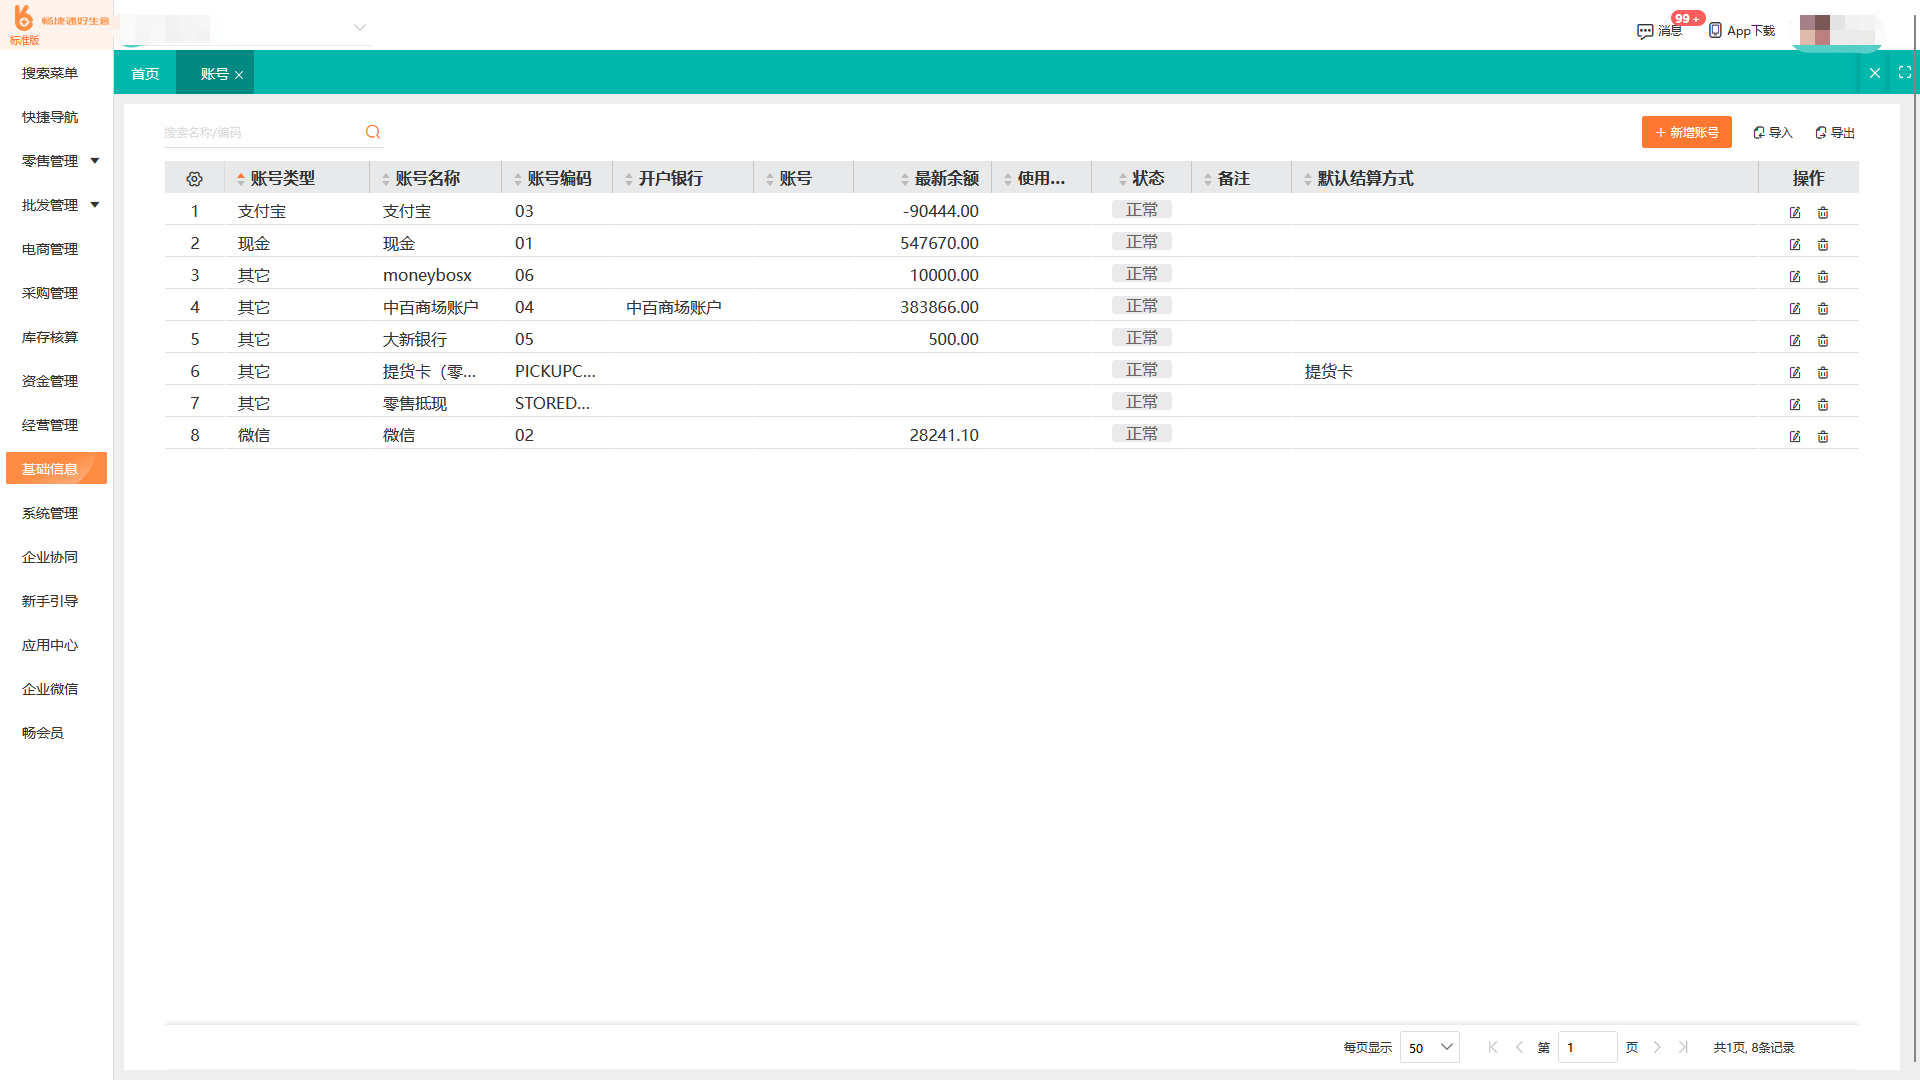Click the search magnifier icon
The image size is (1920, 1080).
pos(373,132)
